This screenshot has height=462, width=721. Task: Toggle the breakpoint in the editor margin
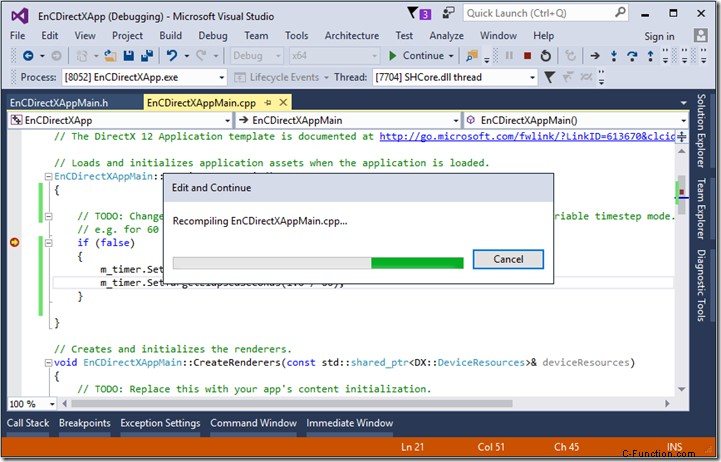[14, 242]
